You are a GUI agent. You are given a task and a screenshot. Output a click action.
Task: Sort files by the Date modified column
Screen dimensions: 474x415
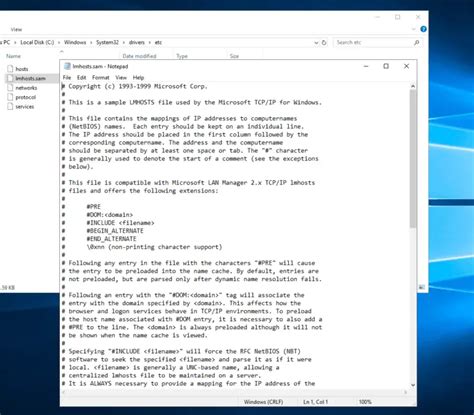coord(139,56)
